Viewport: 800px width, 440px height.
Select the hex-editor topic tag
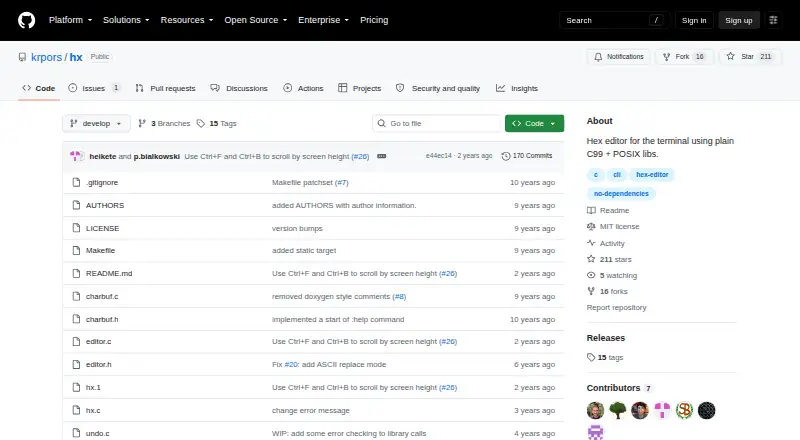pos(652,175)
